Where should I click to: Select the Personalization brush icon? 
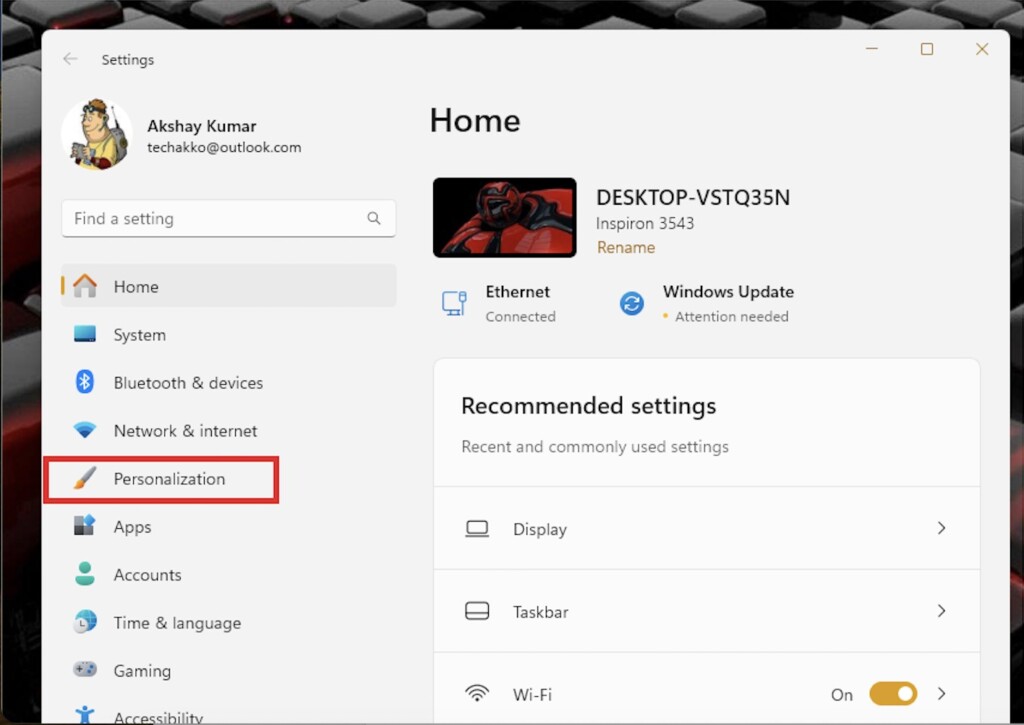click(x=85, y=479)
